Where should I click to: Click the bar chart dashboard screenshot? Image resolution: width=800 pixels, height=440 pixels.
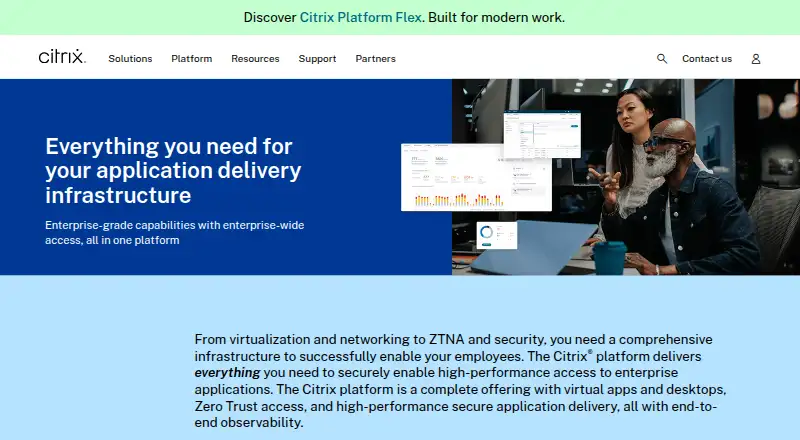pyautogui.click(x=476, y=177)
